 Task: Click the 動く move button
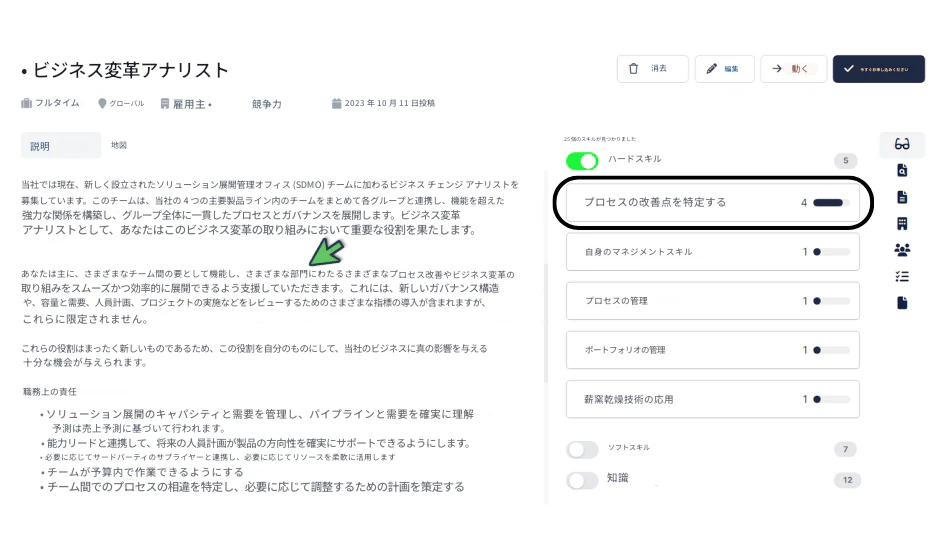[793, 69]
